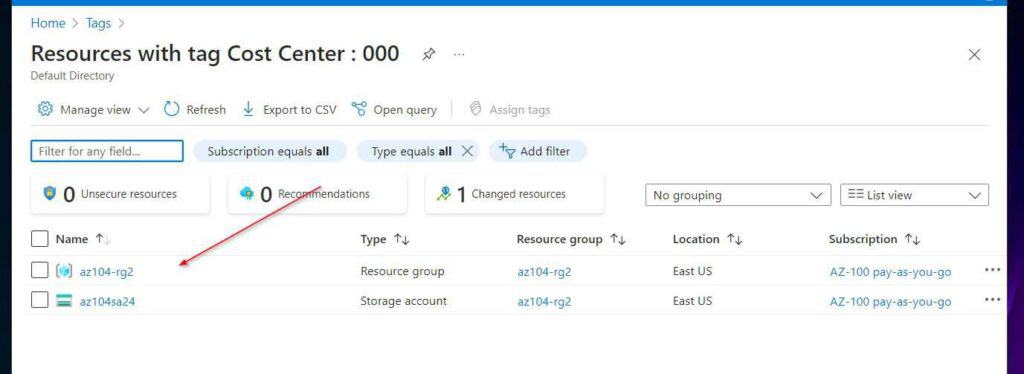
Task: Click the Refresh button label
Action: (206, 110)
